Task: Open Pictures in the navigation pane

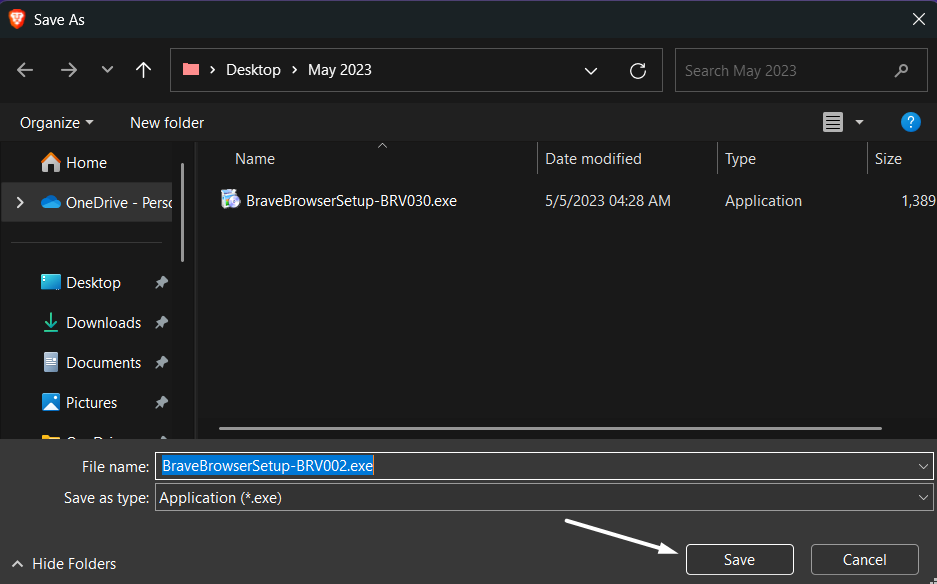Action: (x=91, y=403)
